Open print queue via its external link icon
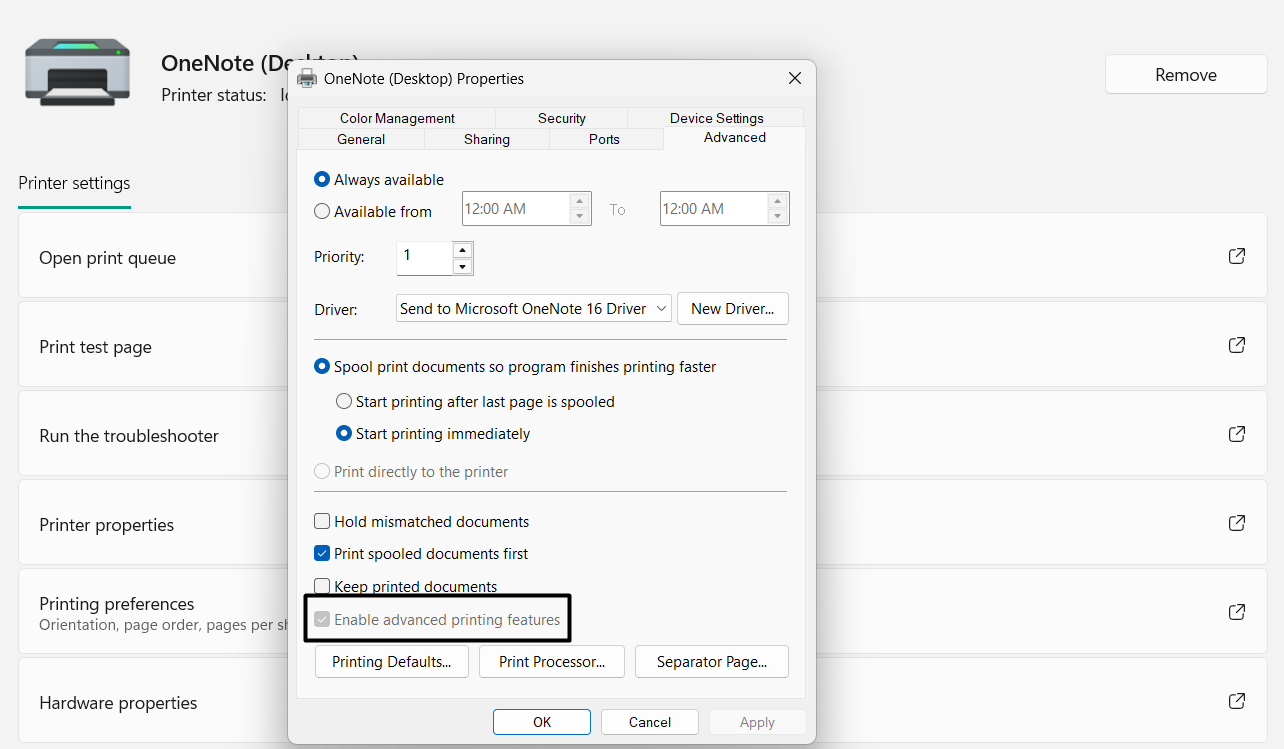1284x749 pixels. pyautogui.click(x=1236, y=256)
